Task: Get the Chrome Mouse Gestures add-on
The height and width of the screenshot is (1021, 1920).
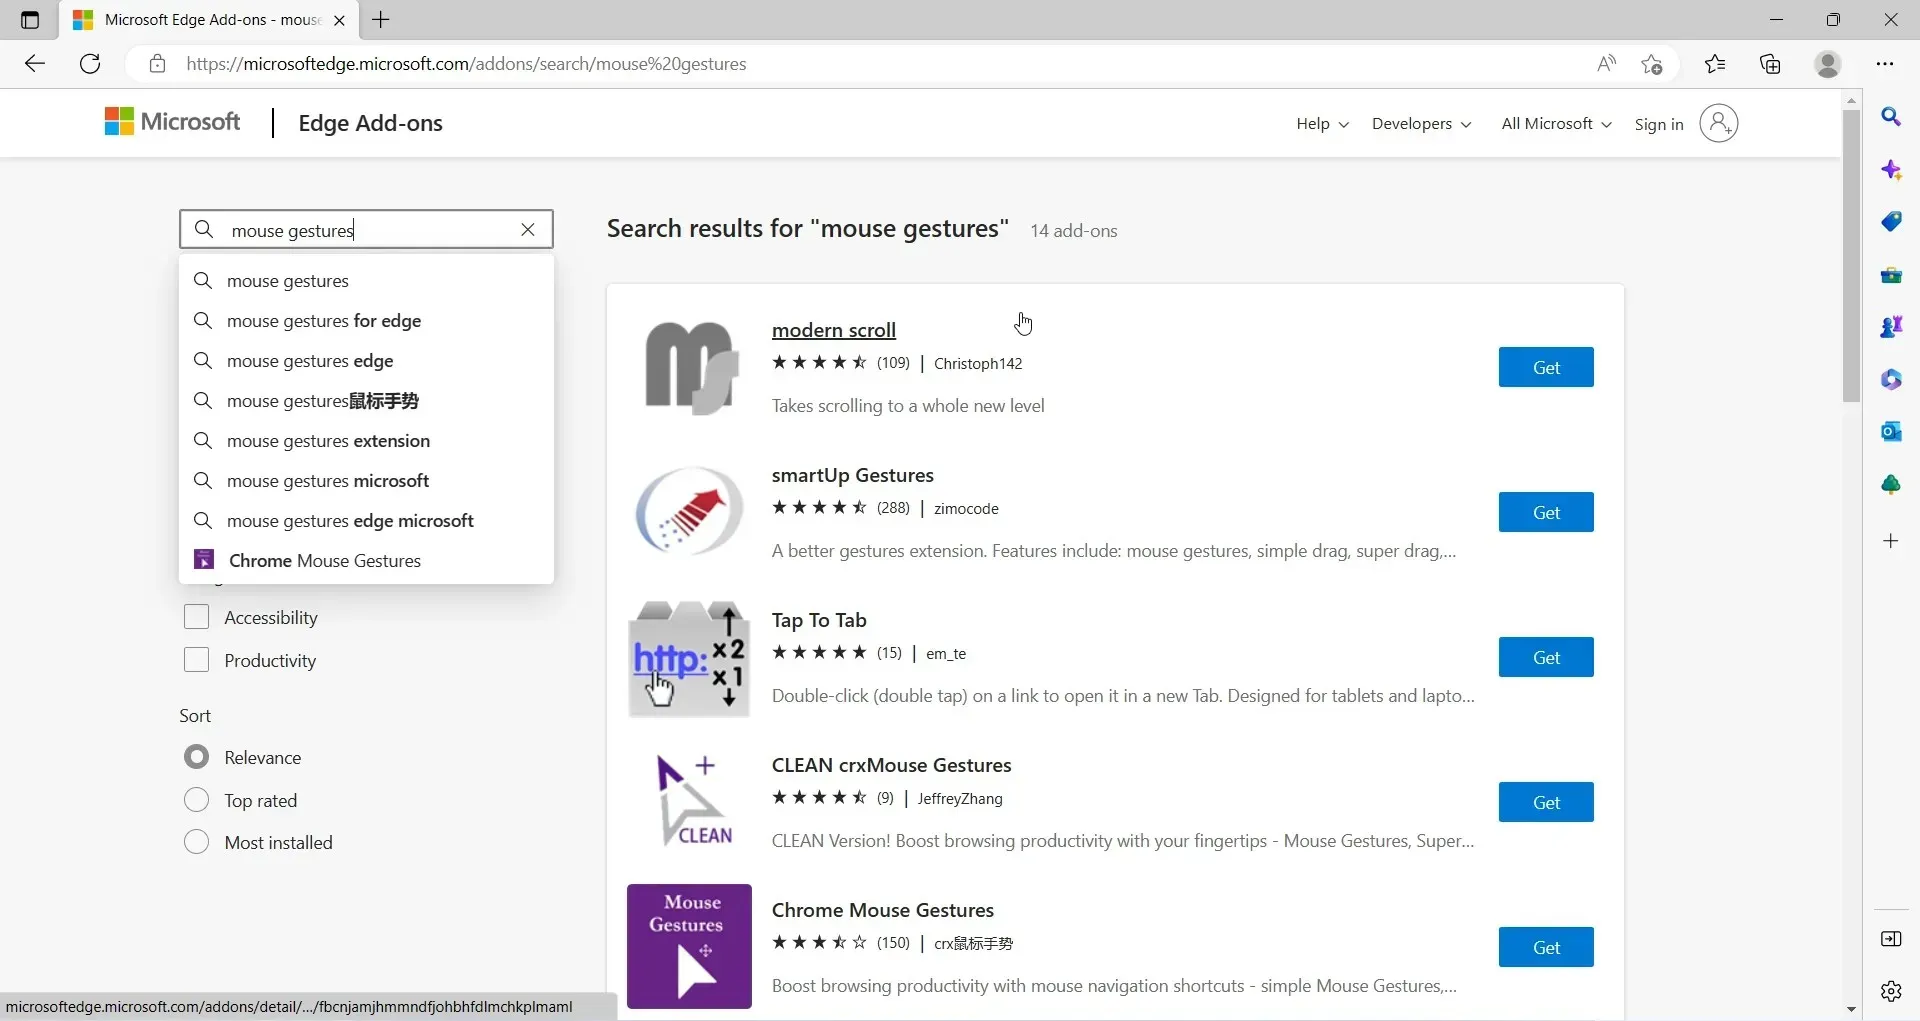Action: pyautogui.click(x=1546, y=947)
